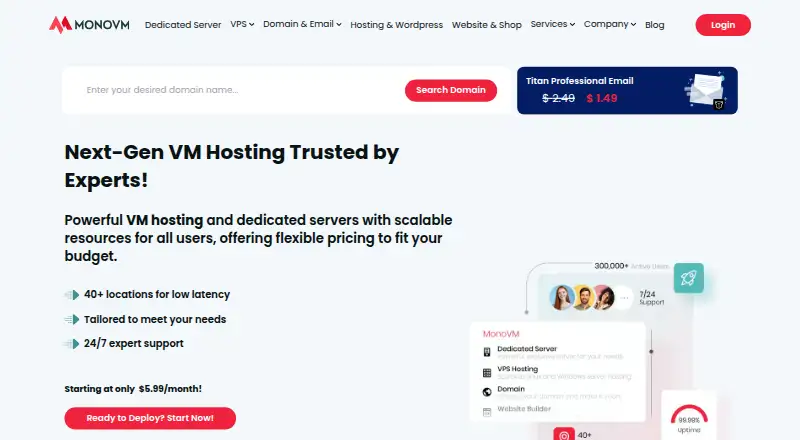Expand the Company dropdown
Screen dimensions: 800x440
pos(610,24)
